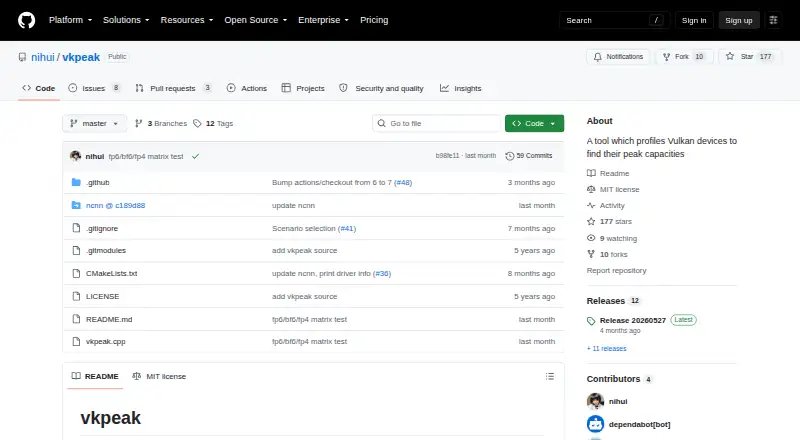The image size is (800, 440).
Task: Expand the Resources menu
Action: [187, 20]
